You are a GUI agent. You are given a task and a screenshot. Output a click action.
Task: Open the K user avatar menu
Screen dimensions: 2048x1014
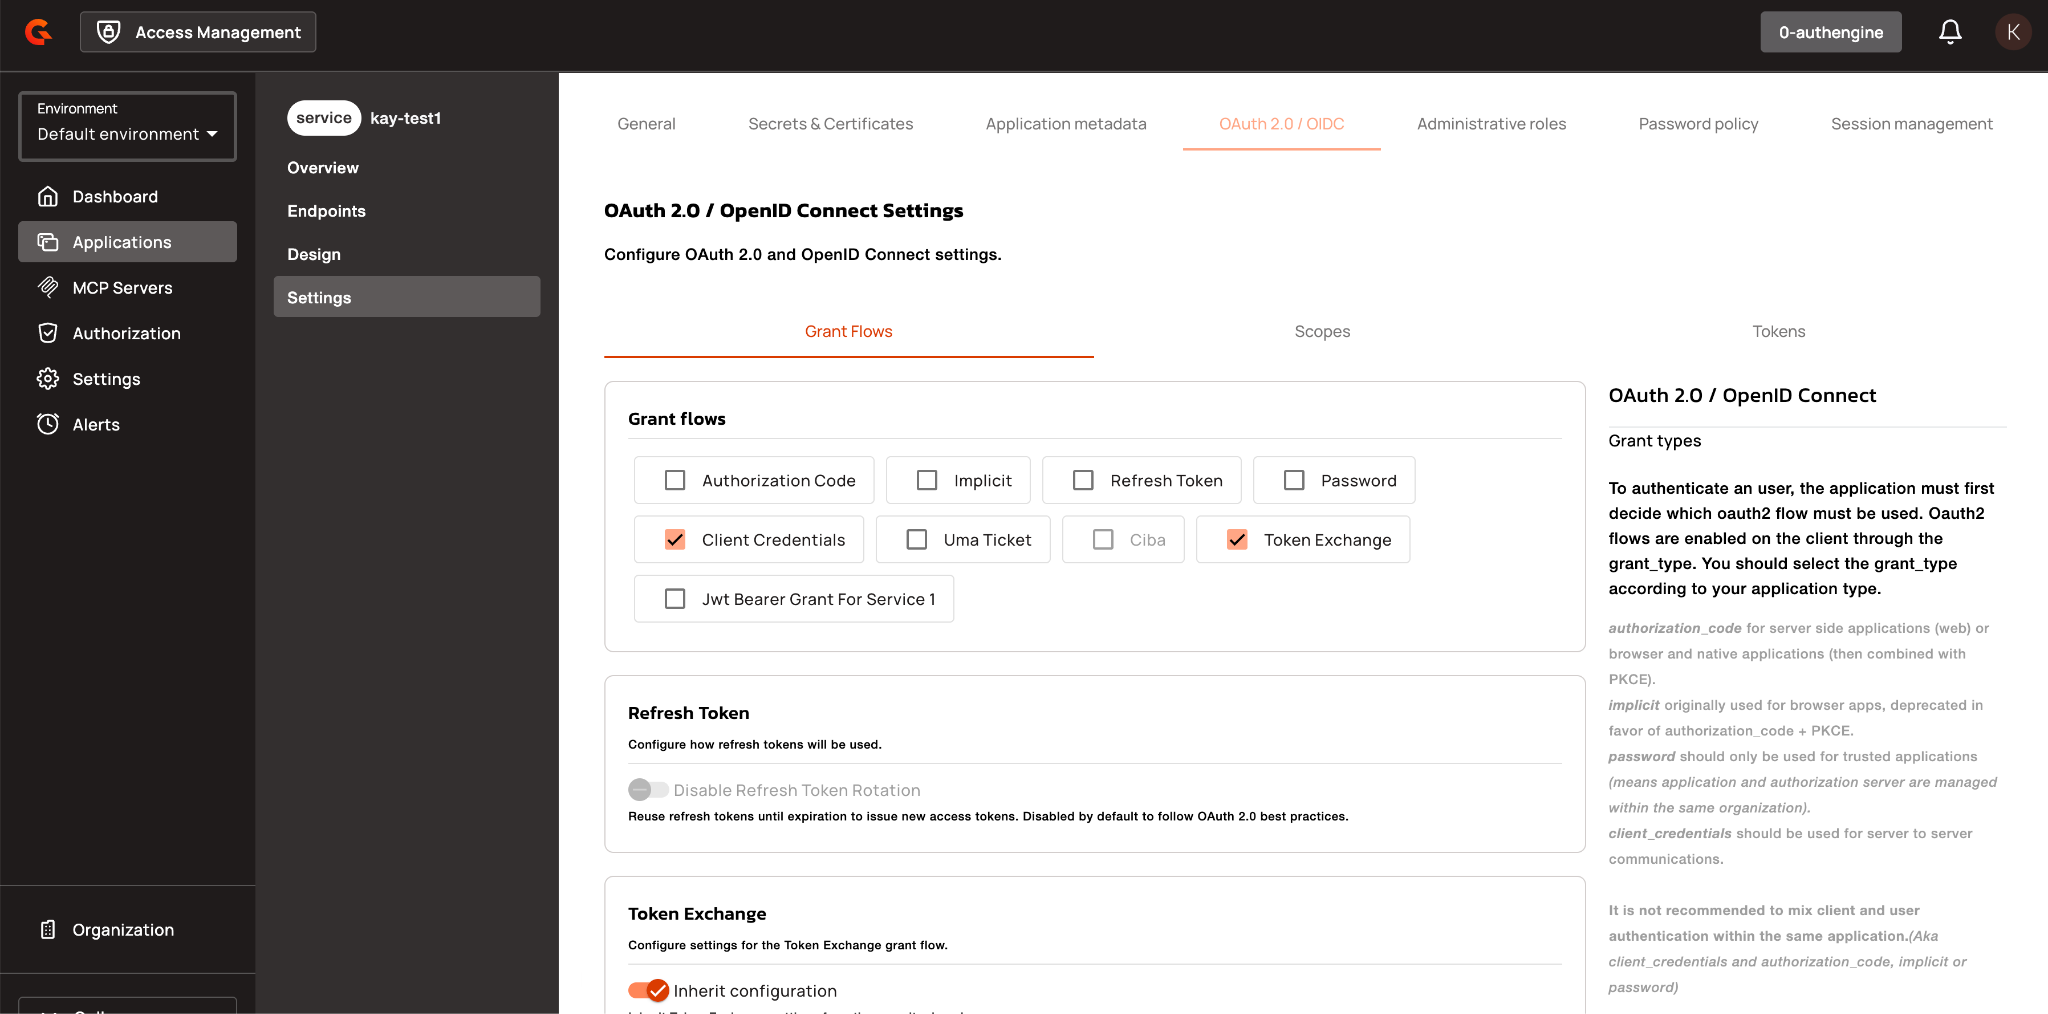pyautogui.click(x=2013, y=31)
